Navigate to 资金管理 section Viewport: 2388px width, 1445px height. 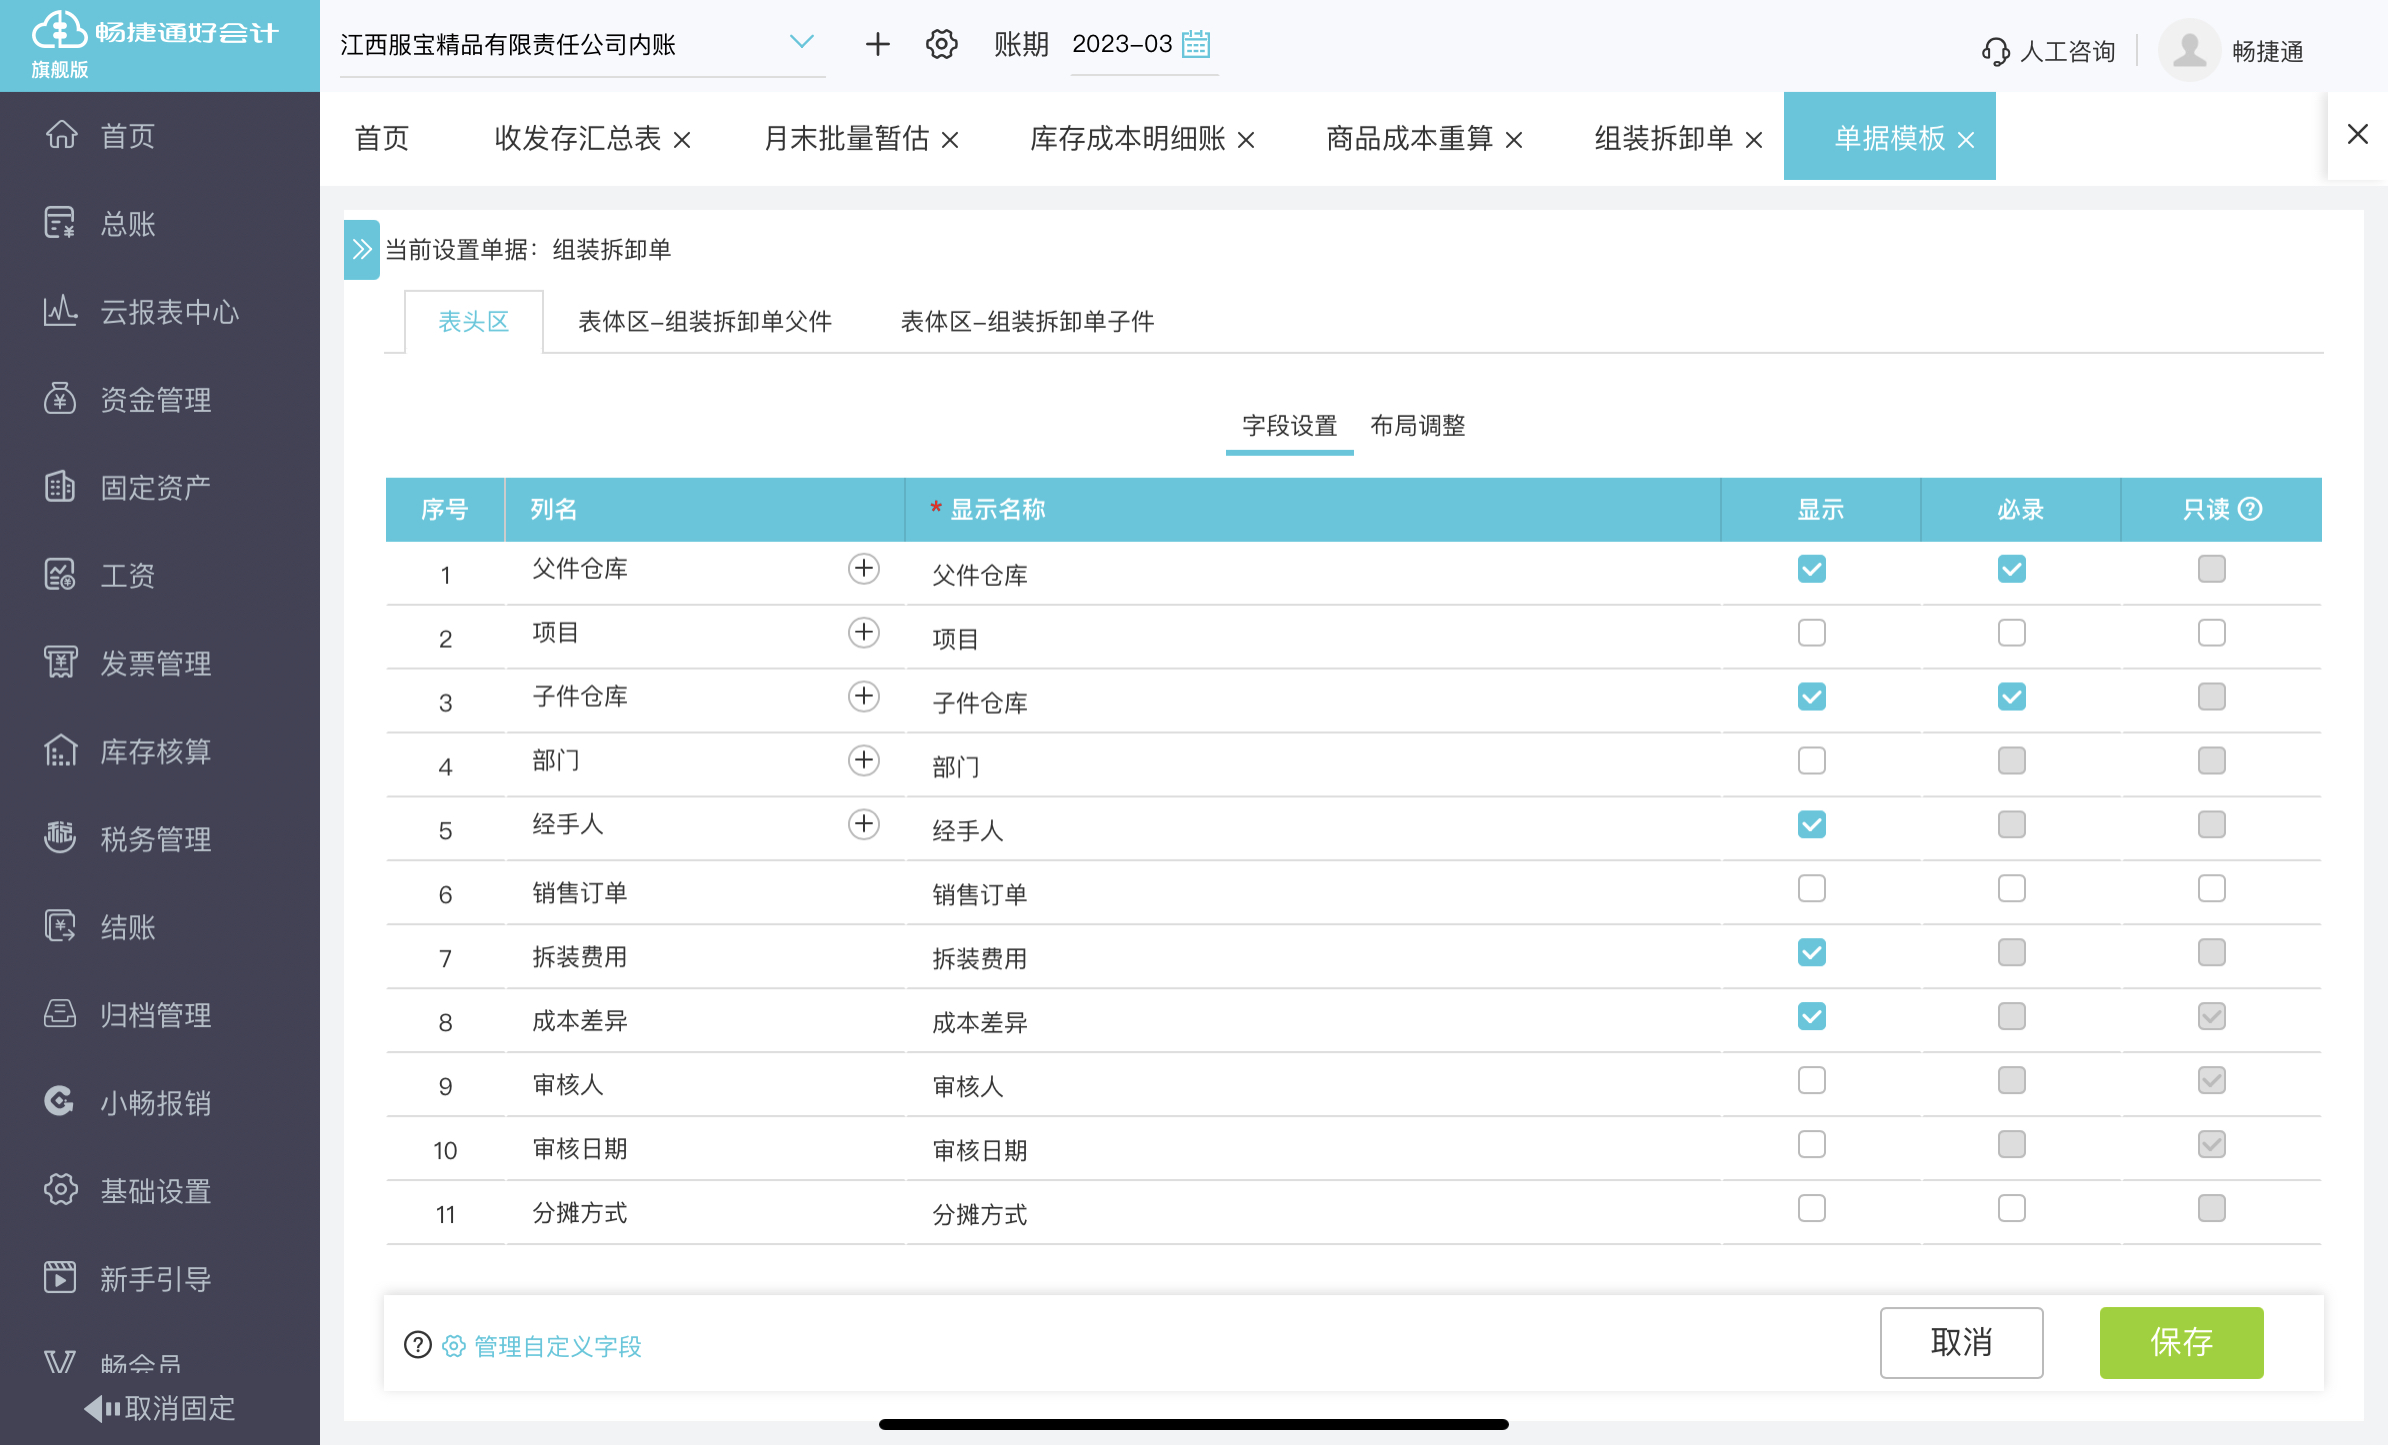click(x=155, y=399)
